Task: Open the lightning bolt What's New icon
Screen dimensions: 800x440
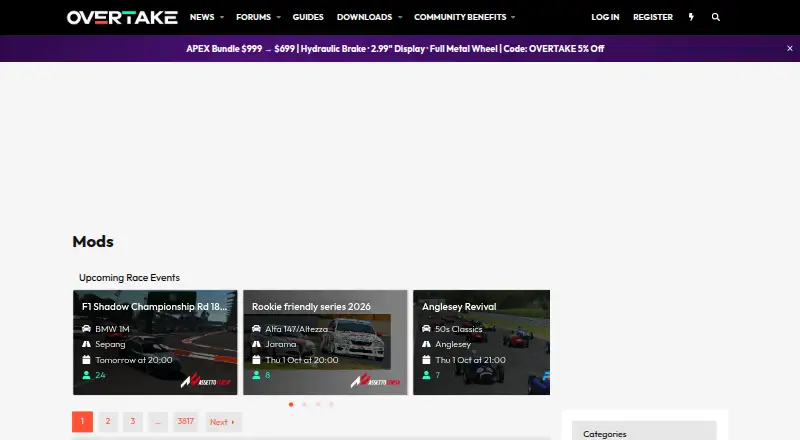Action: [691, 17]
